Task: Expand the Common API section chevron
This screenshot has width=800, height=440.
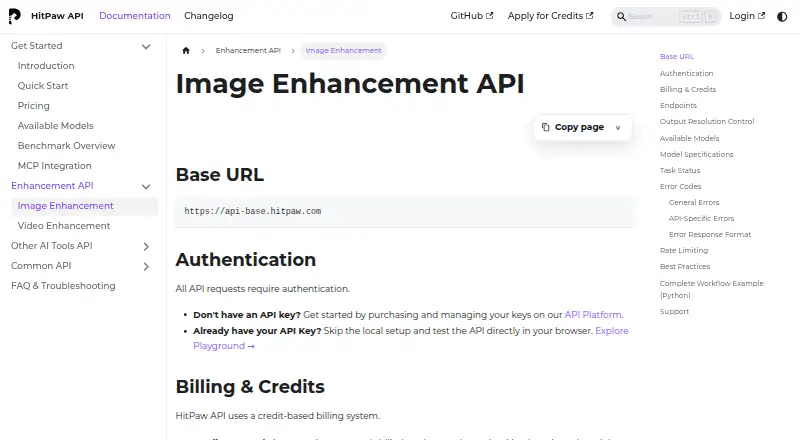Action: [x=146, y=266]
